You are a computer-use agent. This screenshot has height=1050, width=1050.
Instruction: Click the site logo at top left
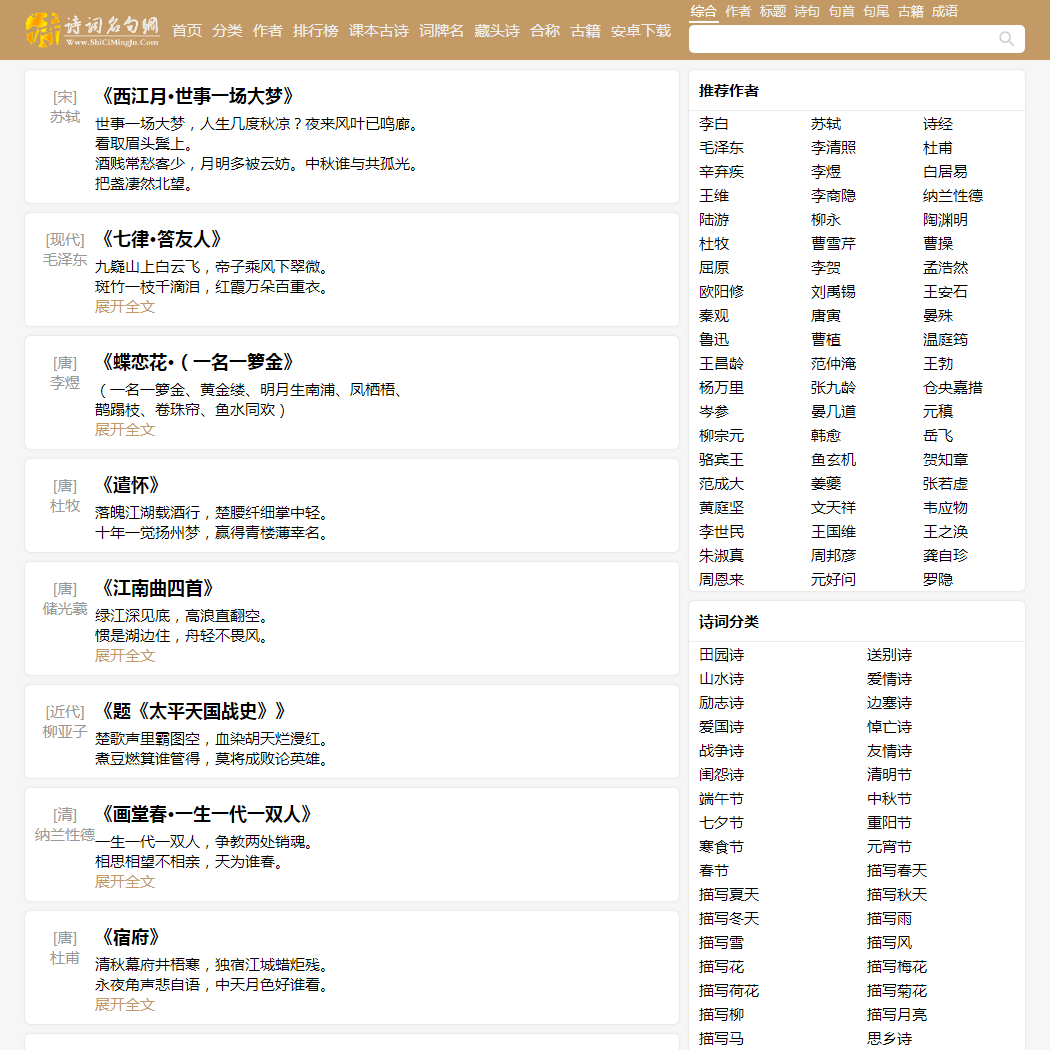click(x=92, y=30)
